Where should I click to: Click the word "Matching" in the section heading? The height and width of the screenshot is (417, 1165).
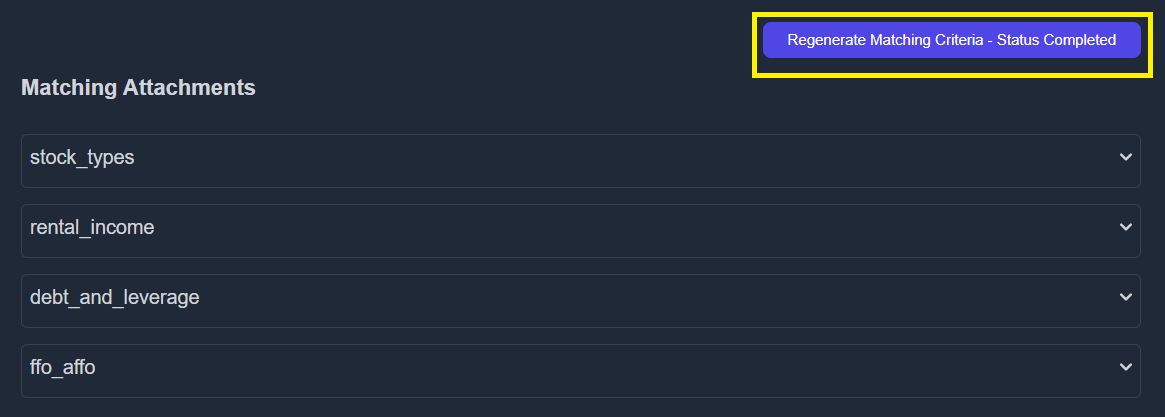pyautogui.click(x=69, y=88)
